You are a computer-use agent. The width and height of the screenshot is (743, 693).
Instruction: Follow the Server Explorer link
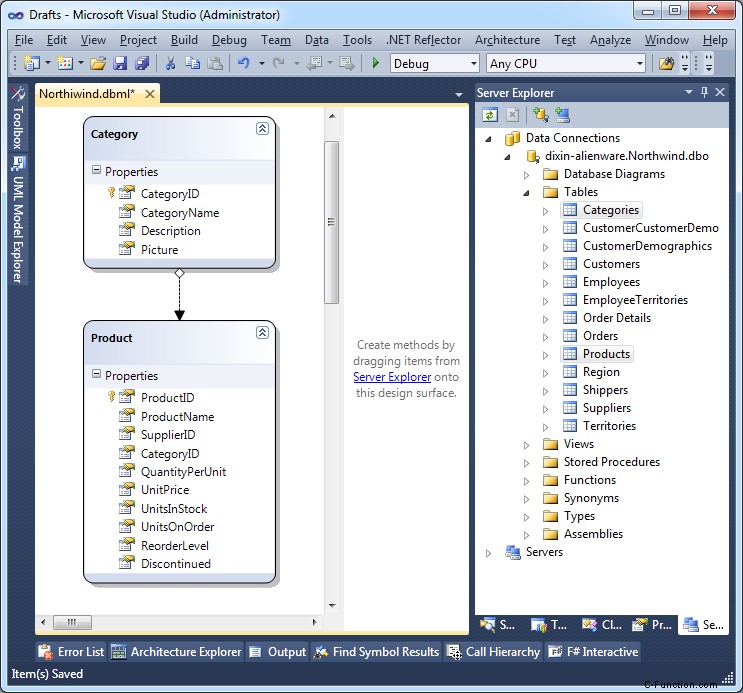tap(392, 377)
